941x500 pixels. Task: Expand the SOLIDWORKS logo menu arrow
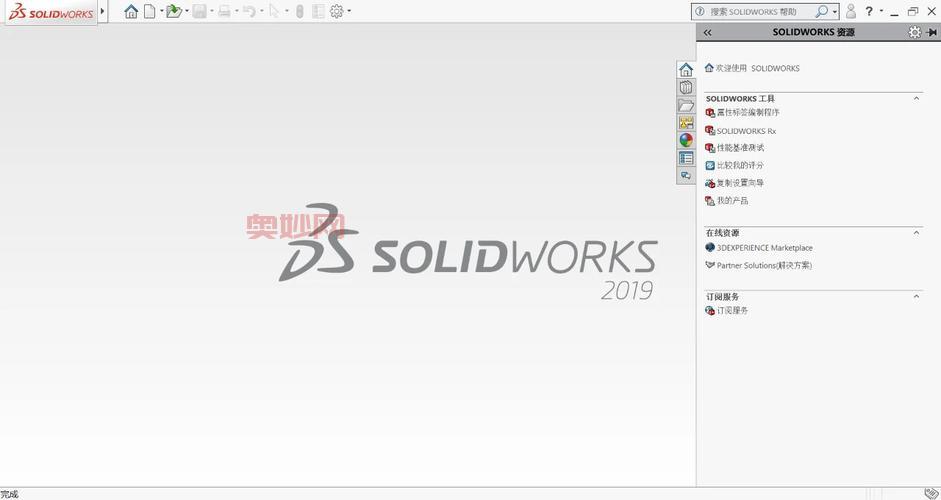[102, 12]
